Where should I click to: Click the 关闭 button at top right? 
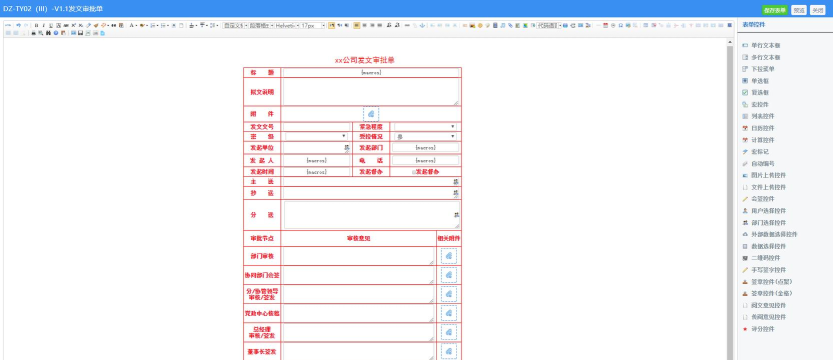click(x=818, y=10)
